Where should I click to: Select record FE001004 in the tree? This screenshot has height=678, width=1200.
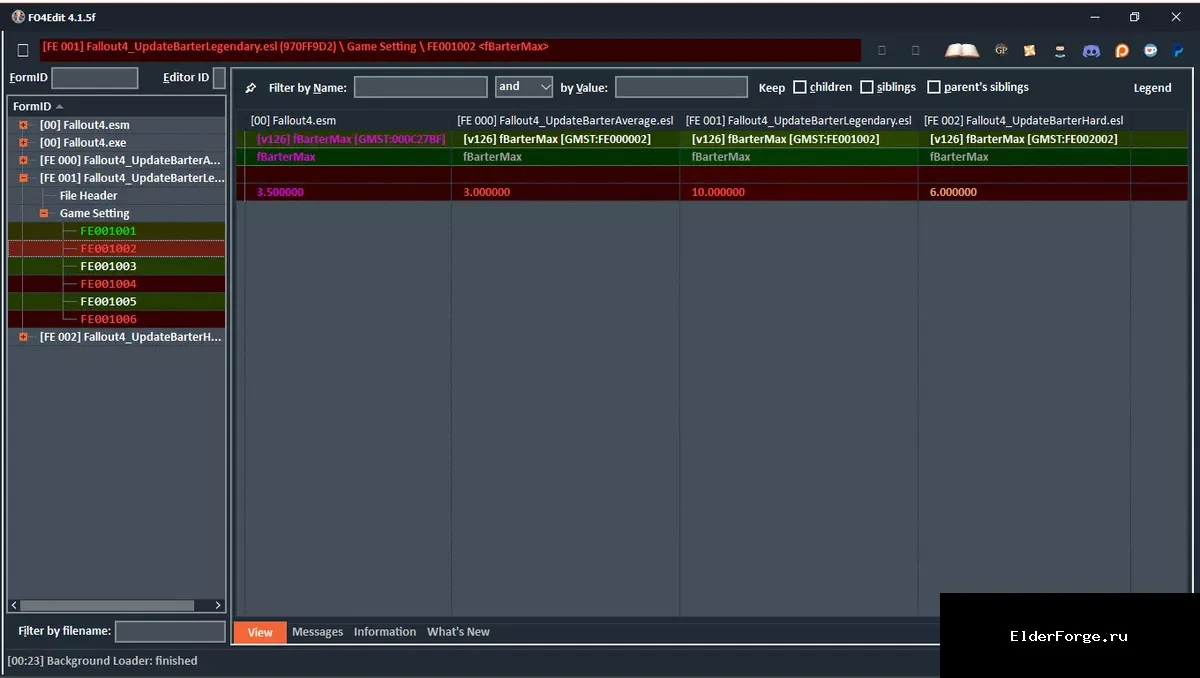coord(108,284)
